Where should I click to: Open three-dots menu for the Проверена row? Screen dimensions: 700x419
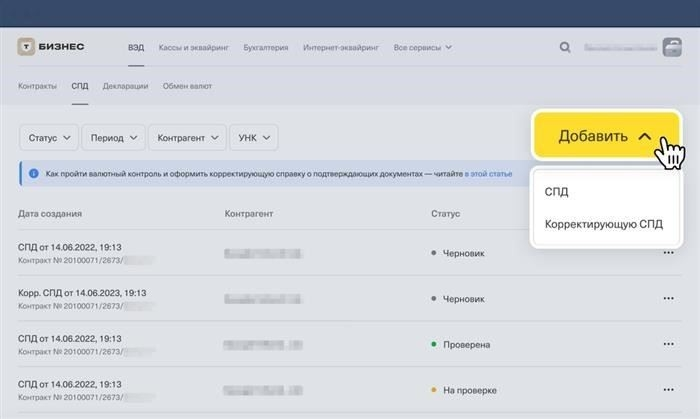click(x=668, y=345)
